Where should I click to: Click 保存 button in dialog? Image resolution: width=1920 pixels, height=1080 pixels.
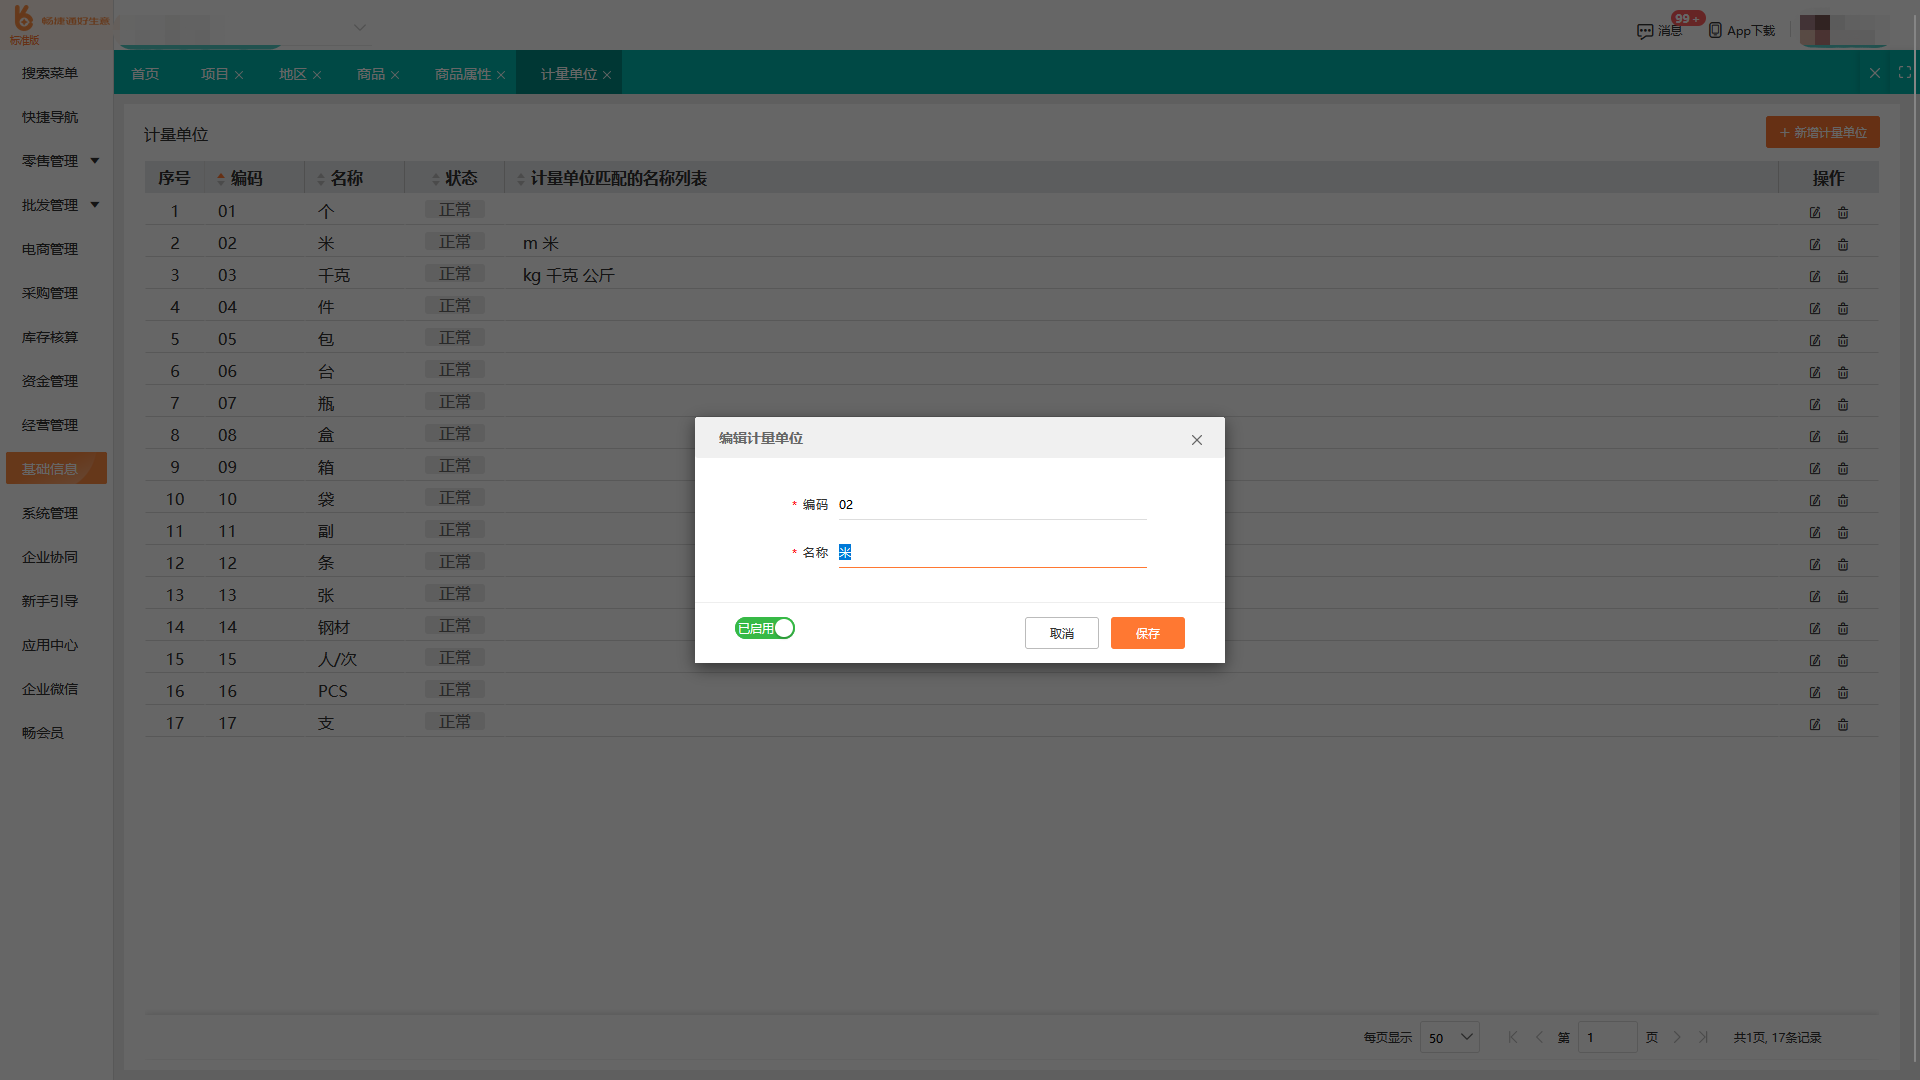[1147, 633]
